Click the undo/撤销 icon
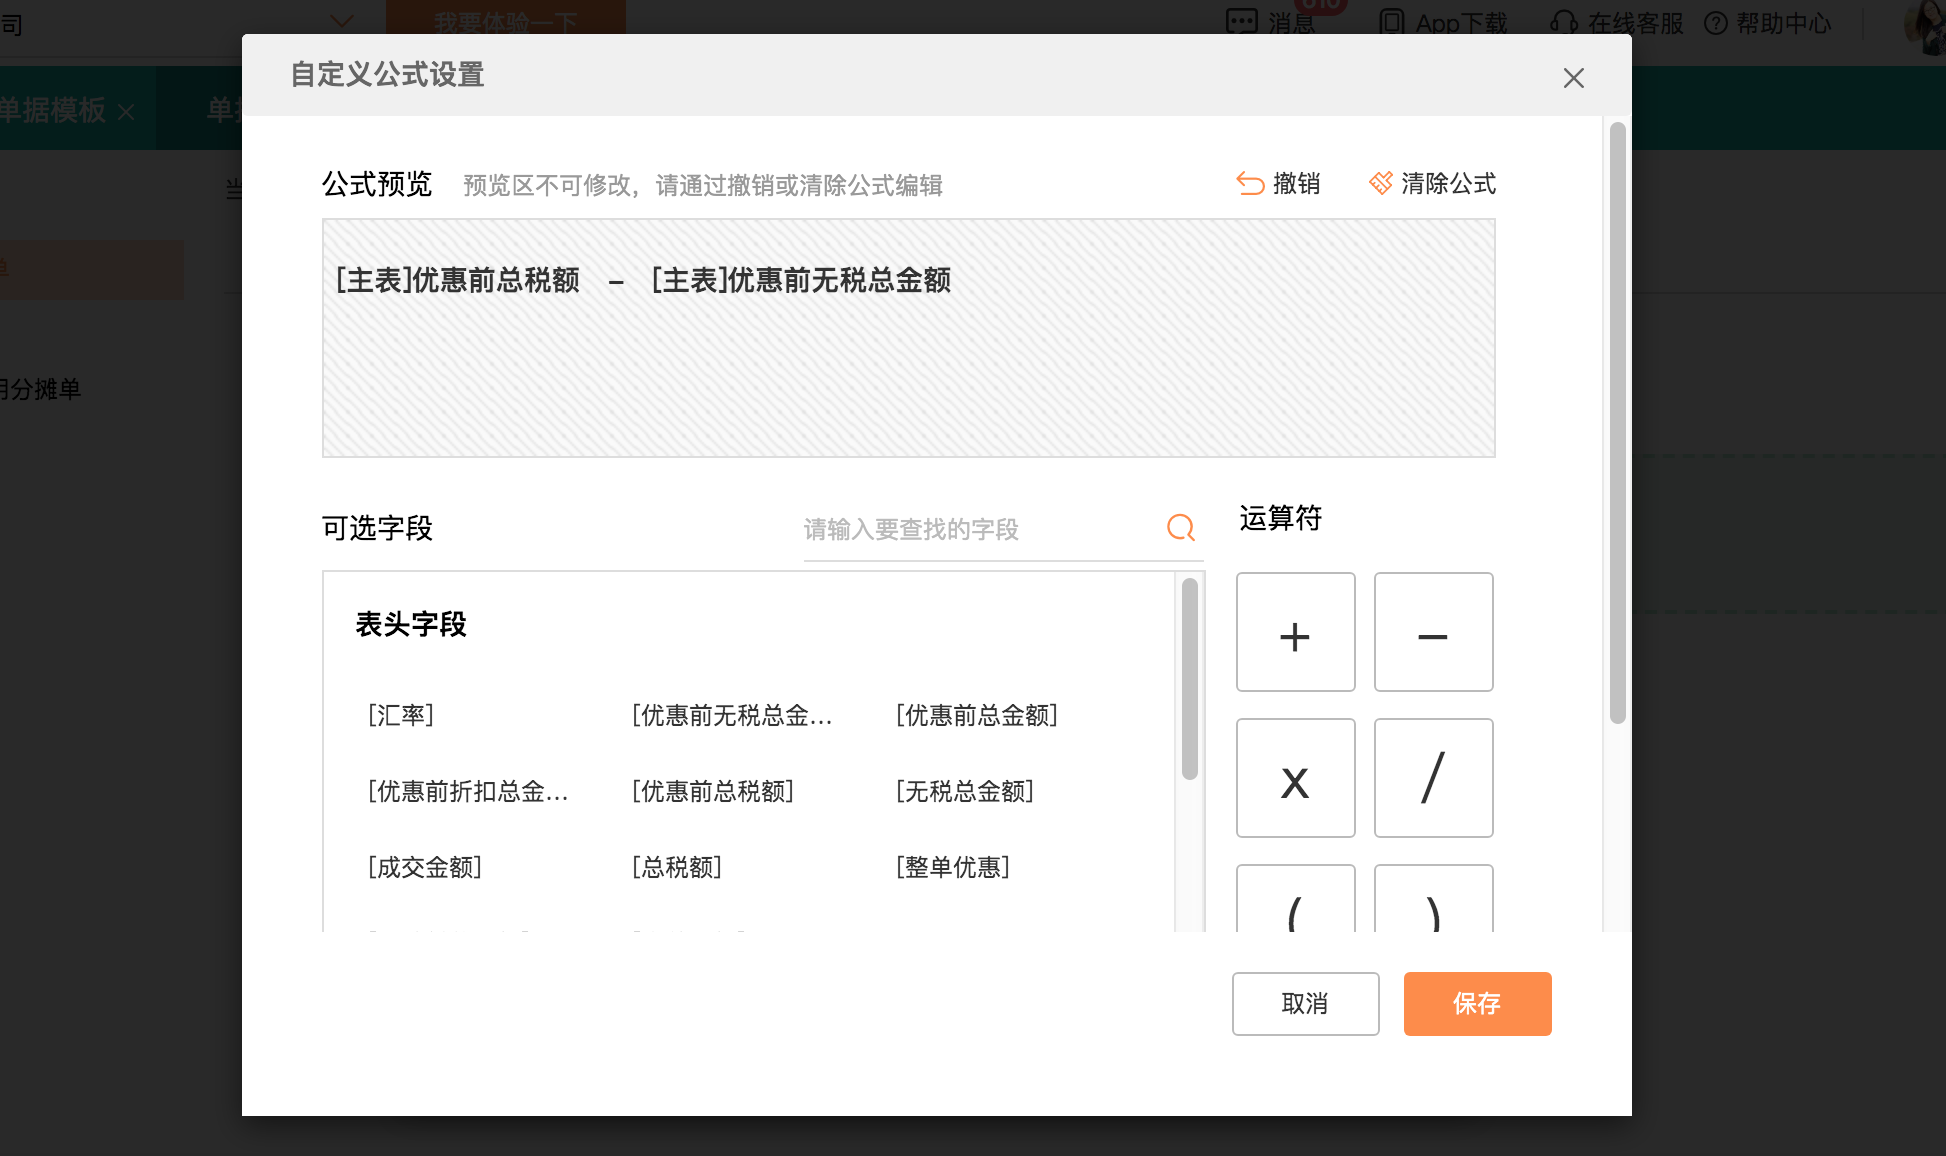1946x1156 pixels. pyautogui.click(x=1247, y=184)
